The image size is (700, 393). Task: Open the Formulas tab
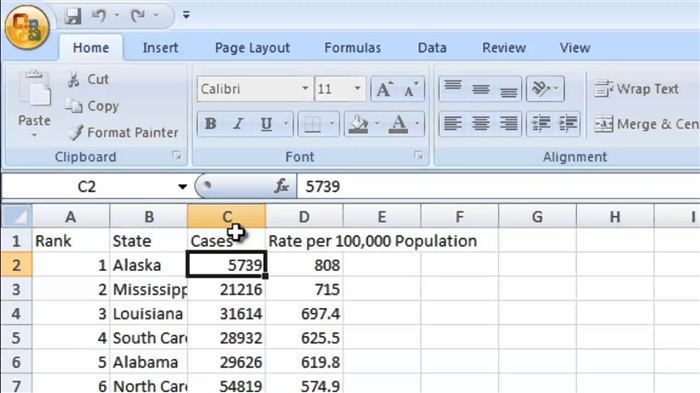coord(353,48)
